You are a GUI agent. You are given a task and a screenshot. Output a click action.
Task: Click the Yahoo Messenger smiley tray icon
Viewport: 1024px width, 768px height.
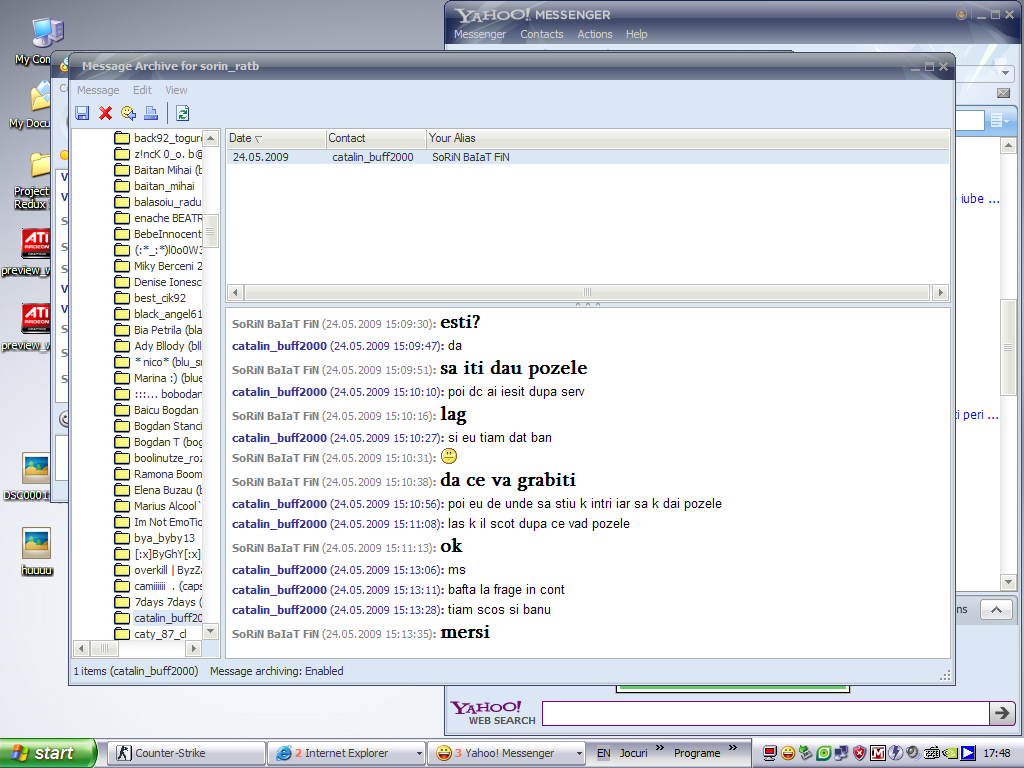tap(788, 753)
